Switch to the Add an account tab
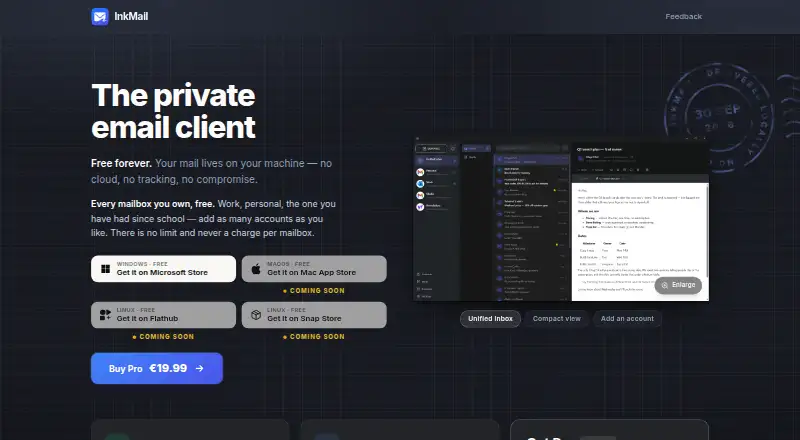This screenshot has height=440, width=800. tap(627, 319)
